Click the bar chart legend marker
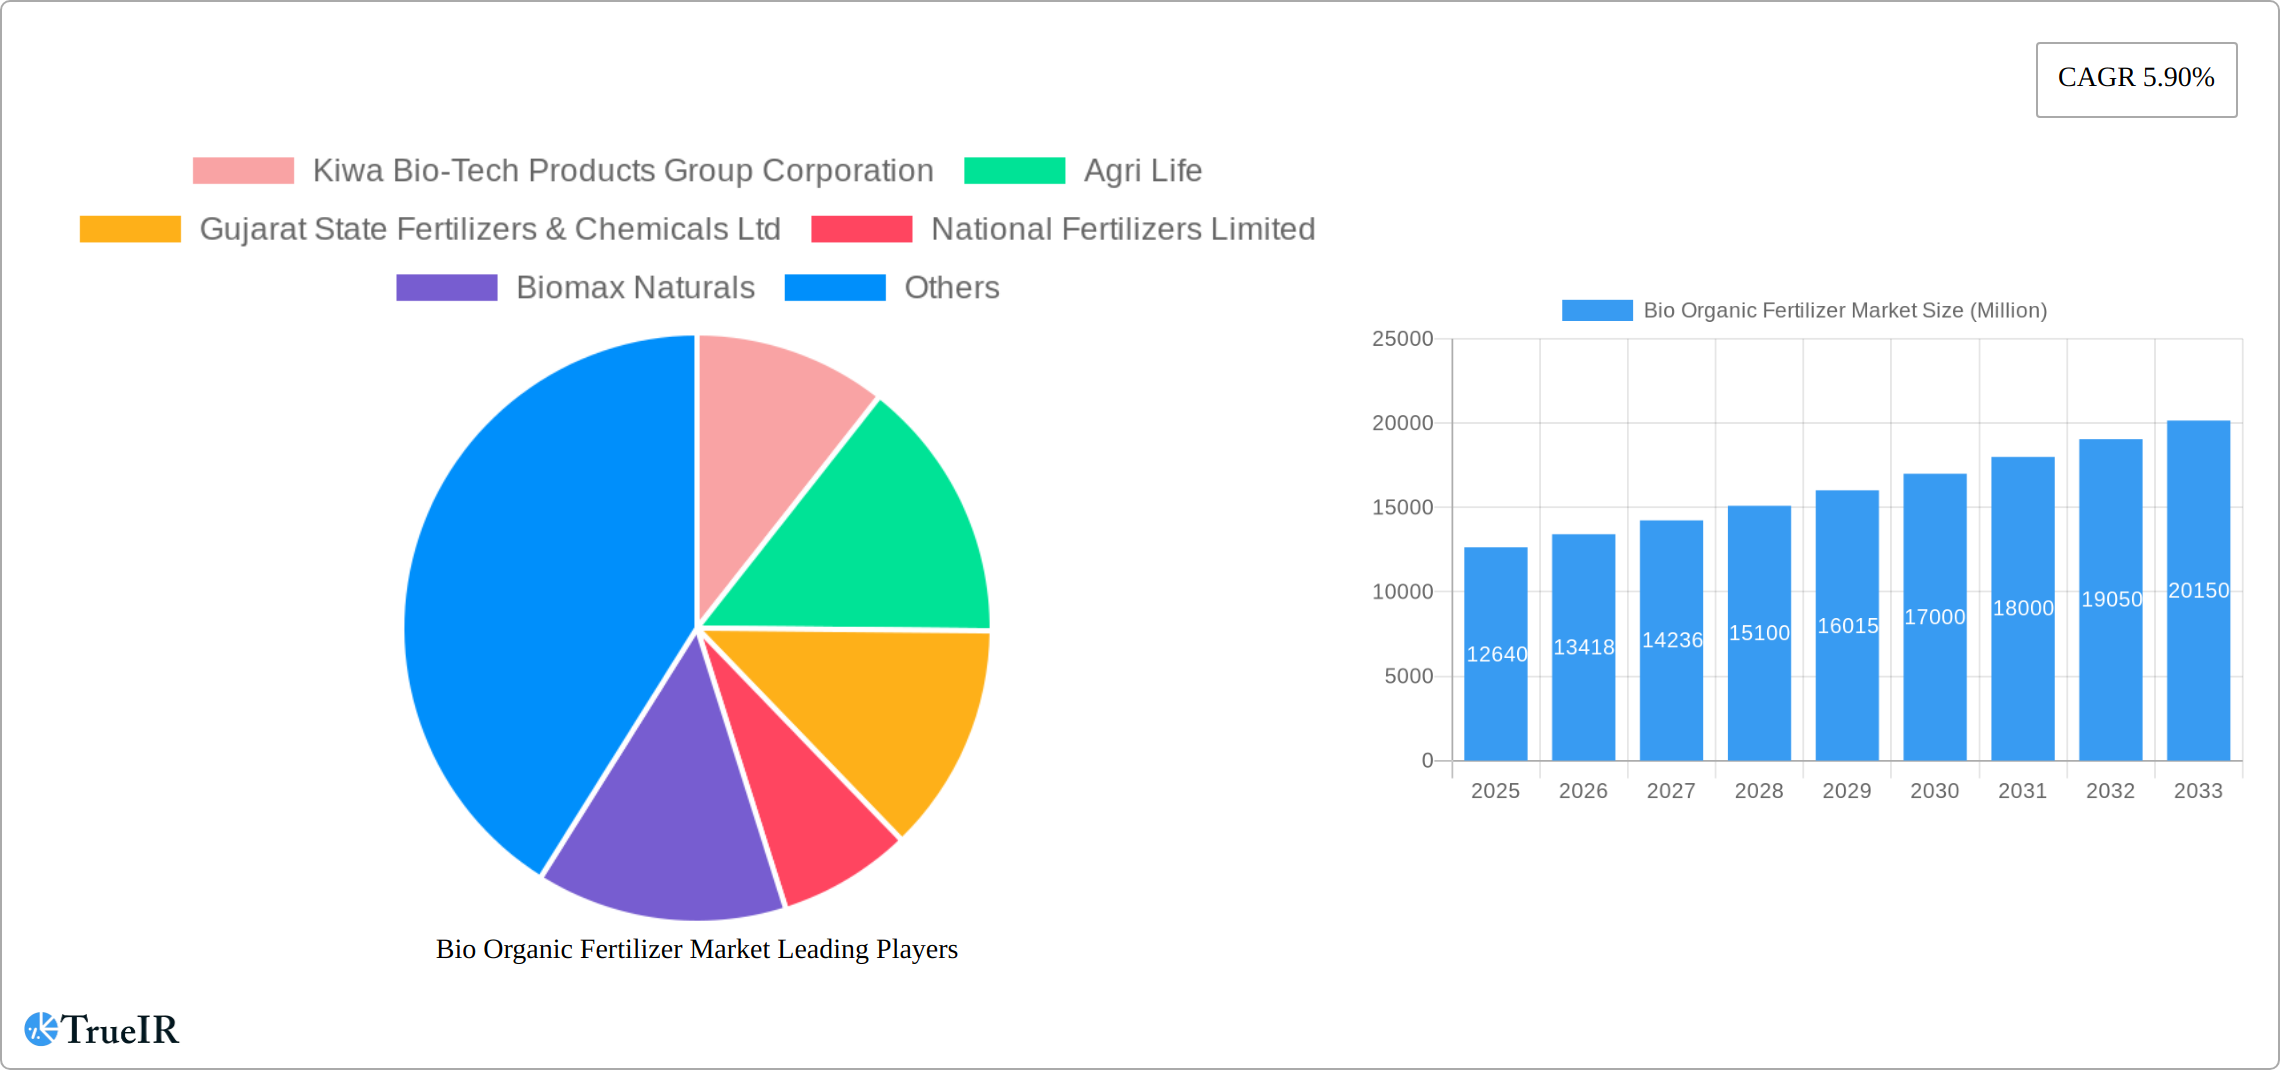2280x1070 pixels. point(1595,311)
